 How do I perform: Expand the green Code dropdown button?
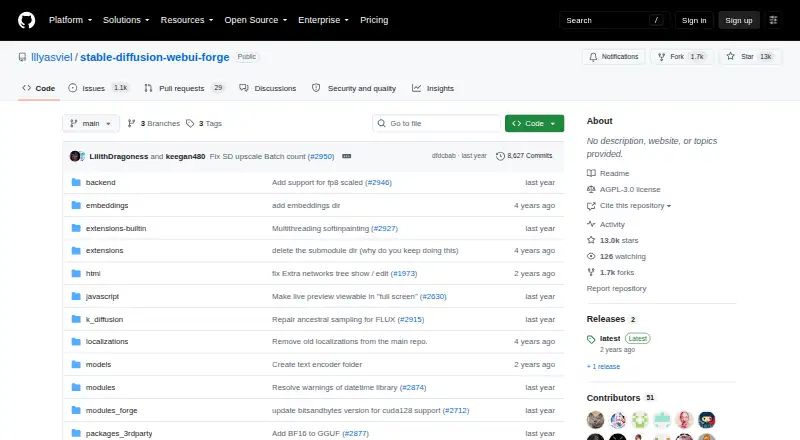click(534, 124)
